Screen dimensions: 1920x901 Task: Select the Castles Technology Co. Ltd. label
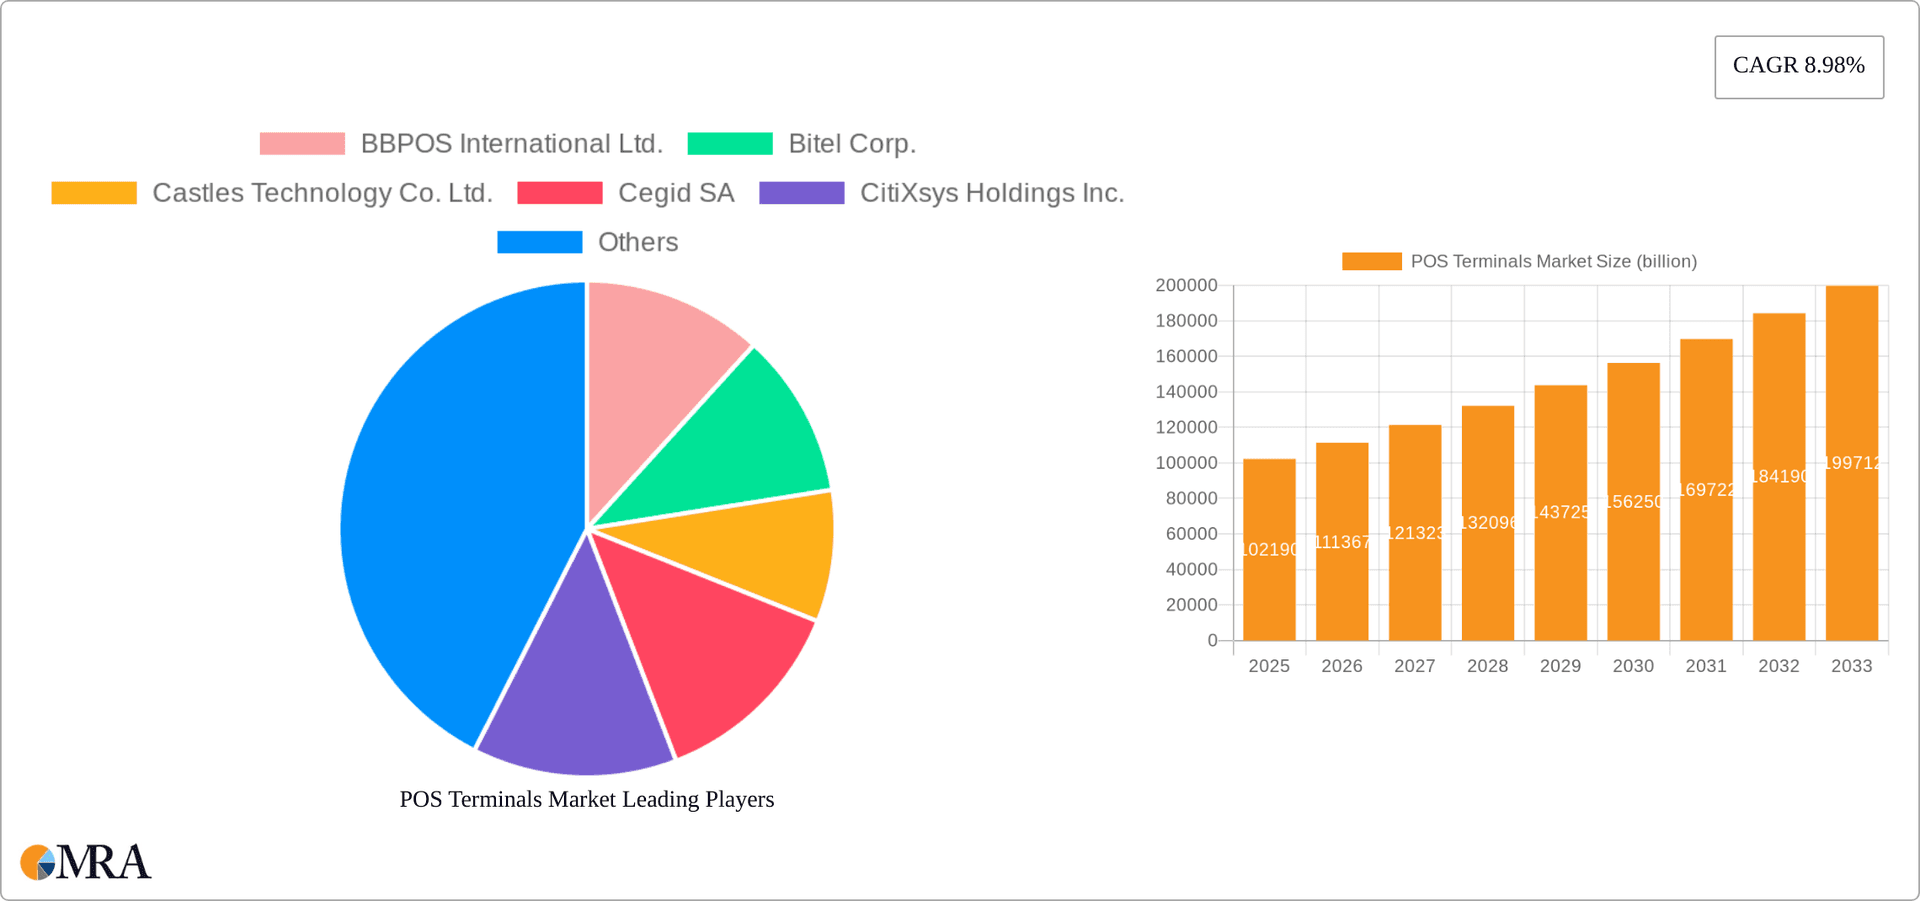point(323,192)
